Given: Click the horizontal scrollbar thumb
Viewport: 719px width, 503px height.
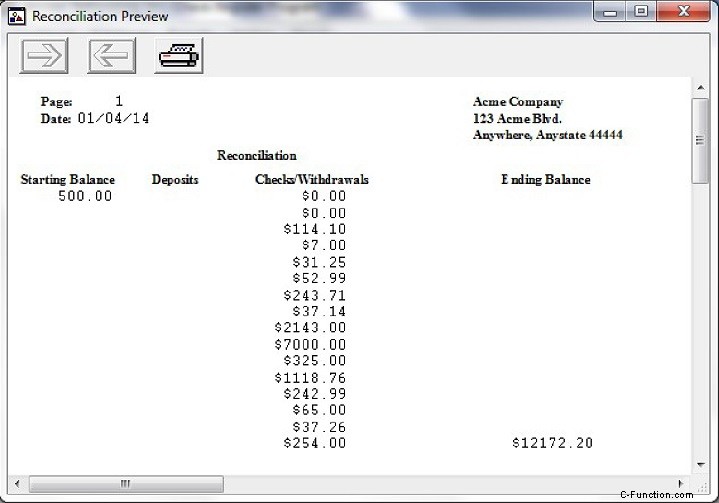Looking at the screenshot, I should pyautogui.click(x=126, y=484).
